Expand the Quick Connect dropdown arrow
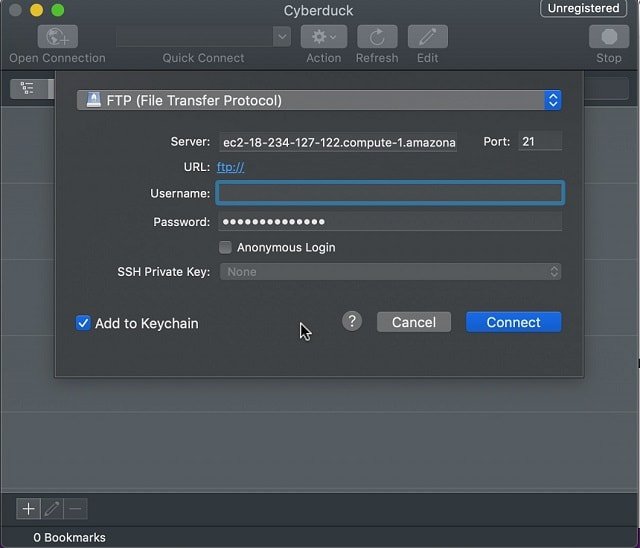This screenshot has width=640, height=548. [282, 37]
